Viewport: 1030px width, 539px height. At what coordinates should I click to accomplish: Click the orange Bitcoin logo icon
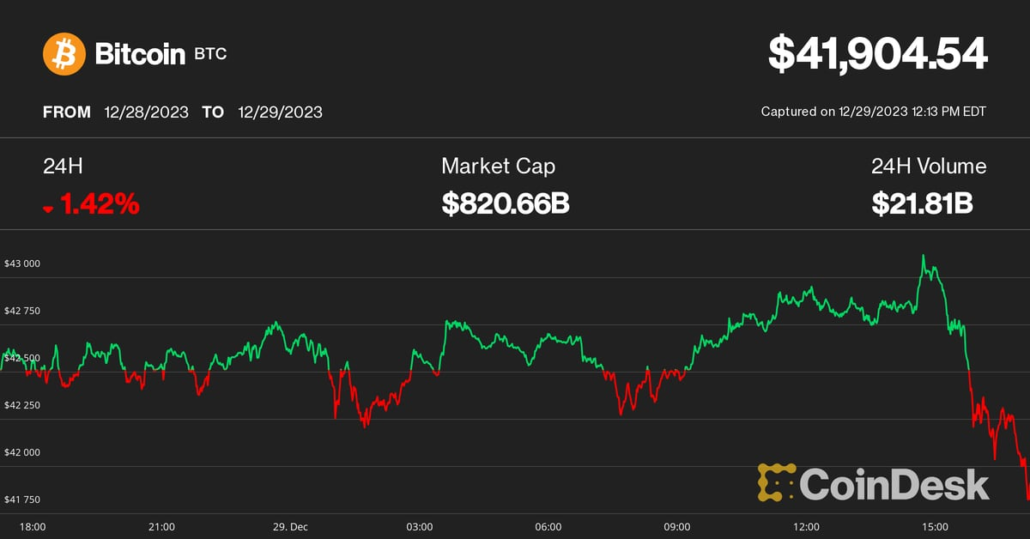click(x=64, y=54)
